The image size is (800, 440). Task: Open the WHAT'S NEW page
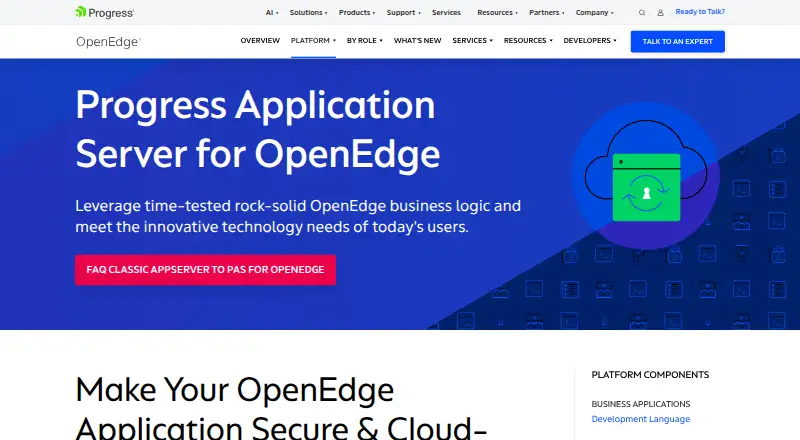click(x=417, y=40)
